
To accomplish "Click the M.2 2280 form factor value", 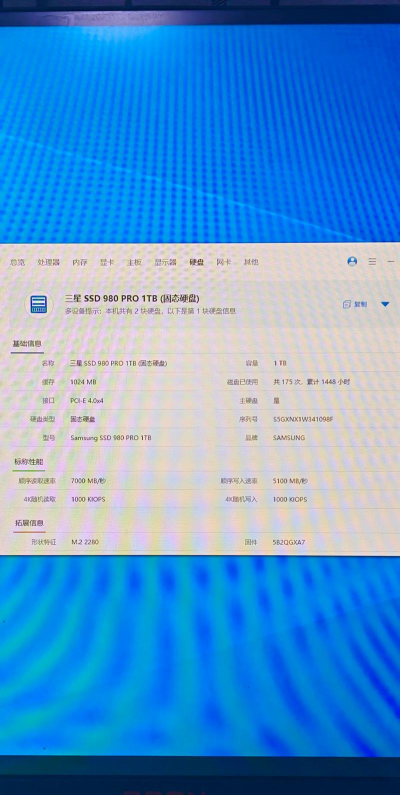I will (85, 542).
